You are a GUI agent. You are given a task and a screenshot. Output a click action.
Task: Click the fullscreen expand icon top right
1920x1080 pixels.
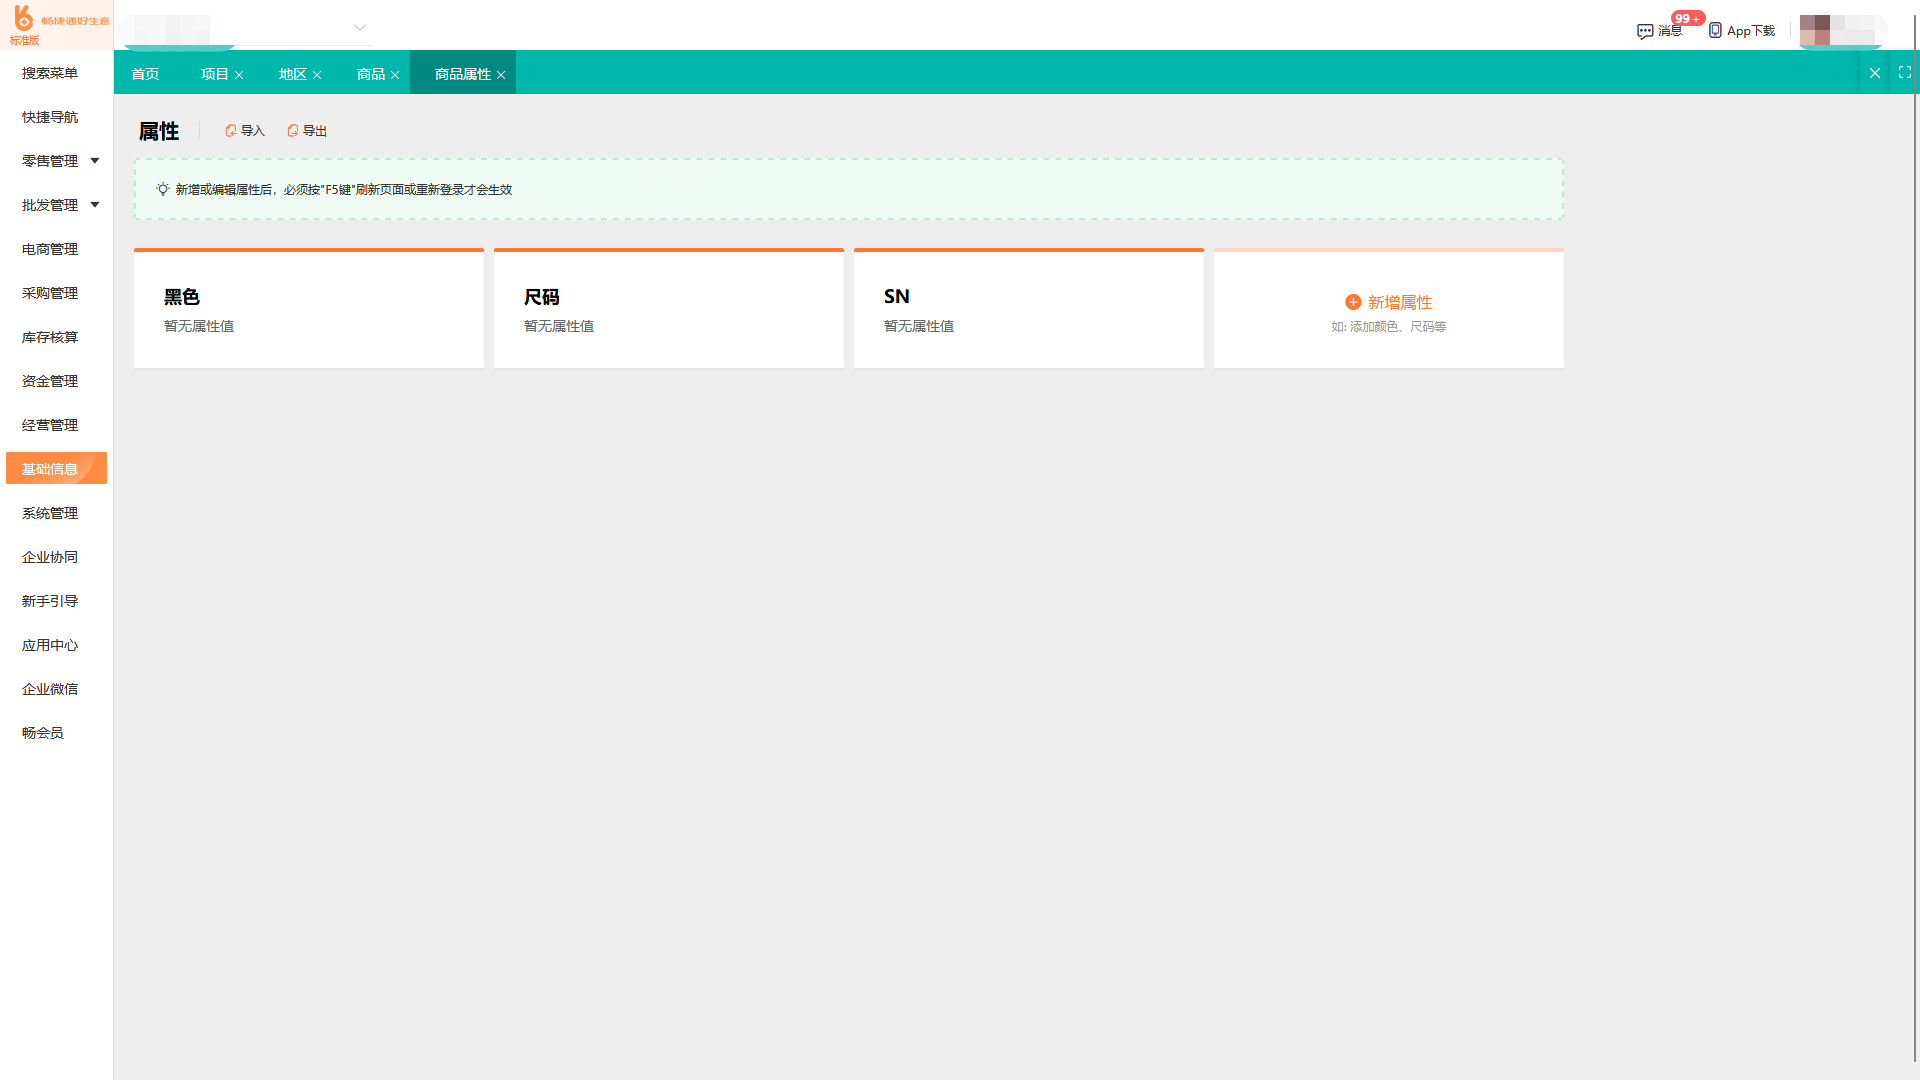[x=1904, y=73]
